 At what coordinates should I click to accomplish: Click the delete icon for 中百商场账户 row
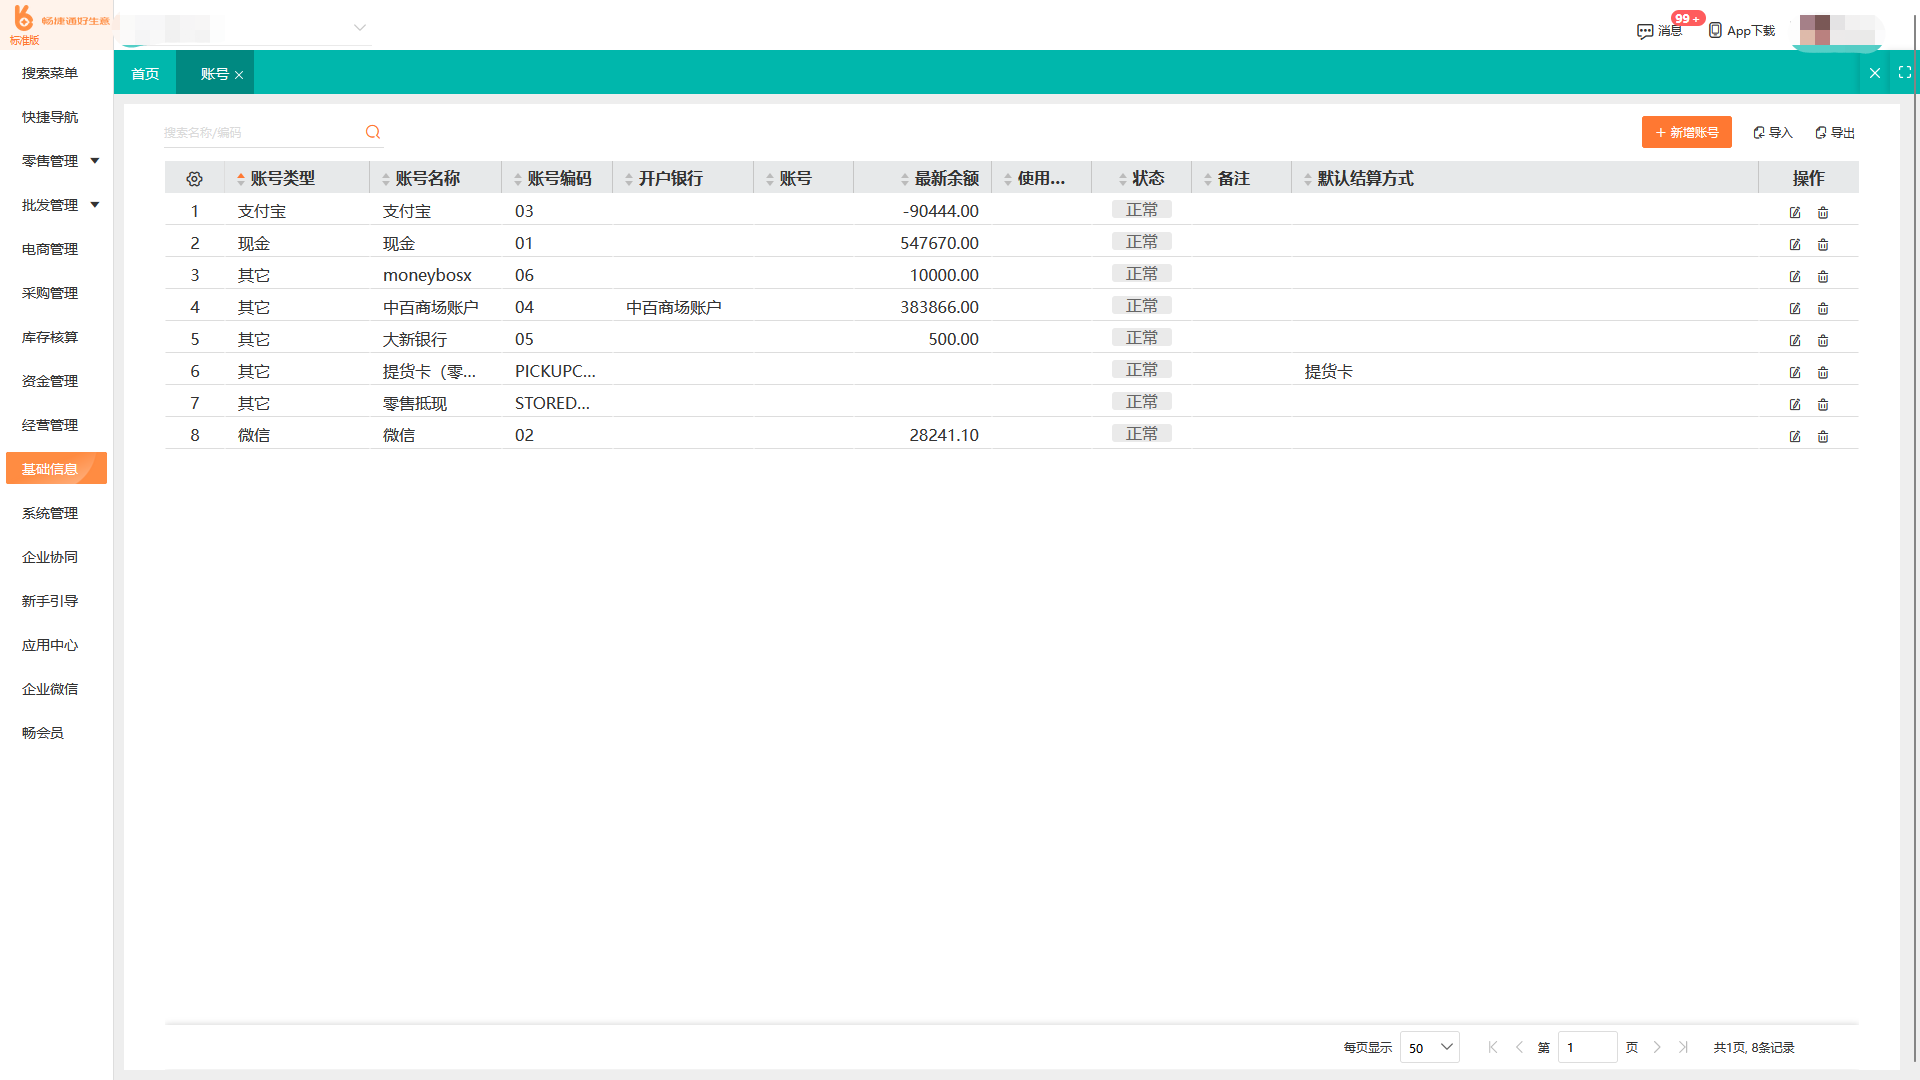coord(1822,306)
